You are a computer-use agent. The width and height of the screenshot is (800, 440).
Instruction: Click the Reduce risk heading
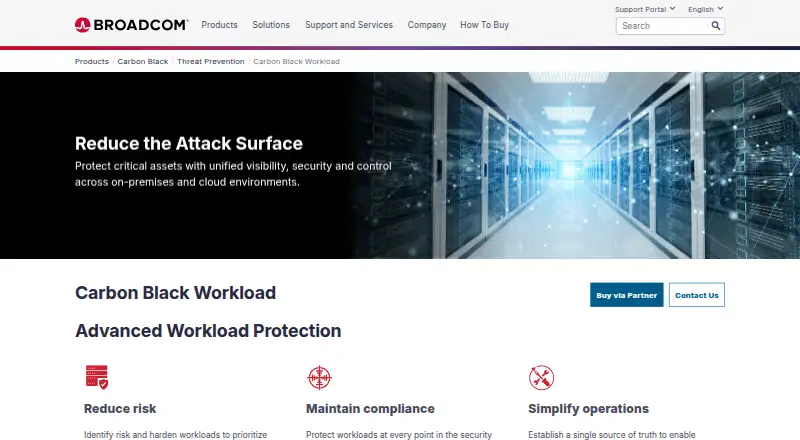[120, 408]
